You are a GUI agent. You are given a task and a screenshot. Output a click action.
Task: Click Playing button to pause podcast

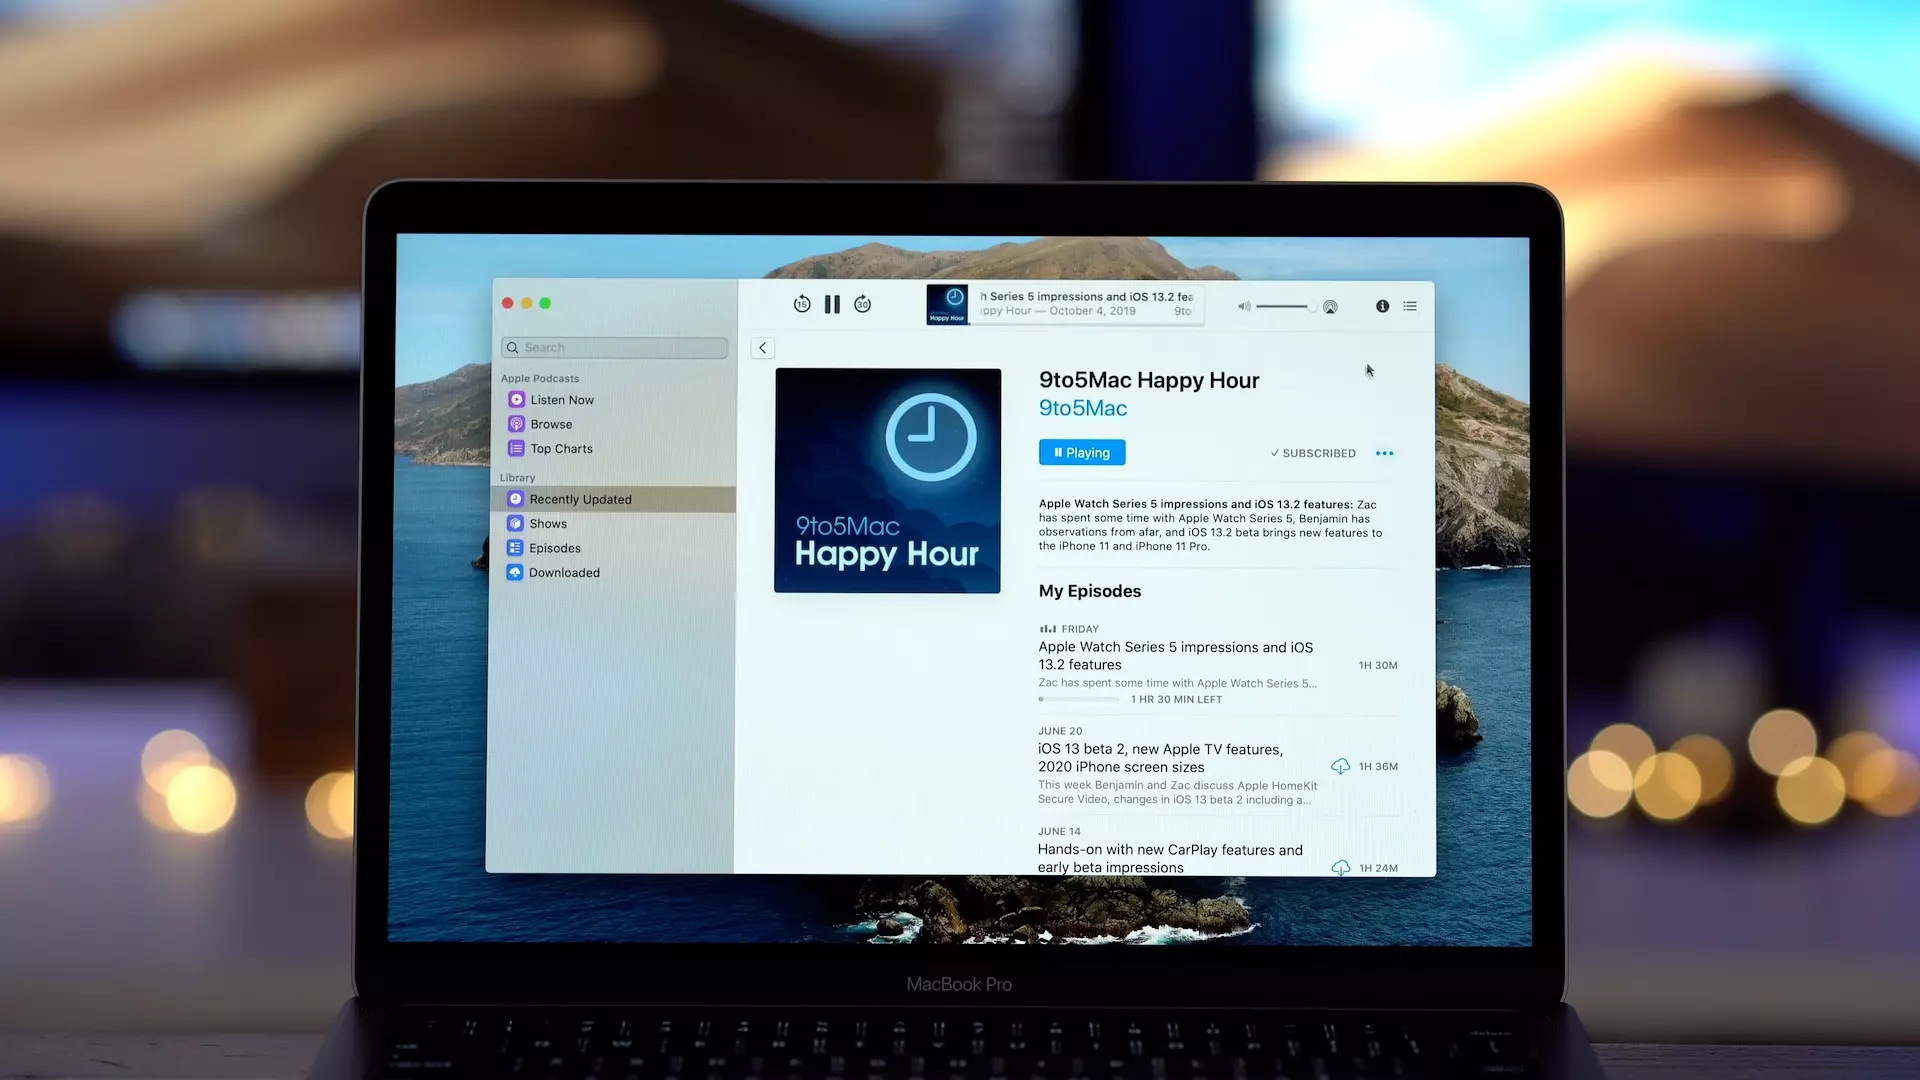tap(1083, 452)
